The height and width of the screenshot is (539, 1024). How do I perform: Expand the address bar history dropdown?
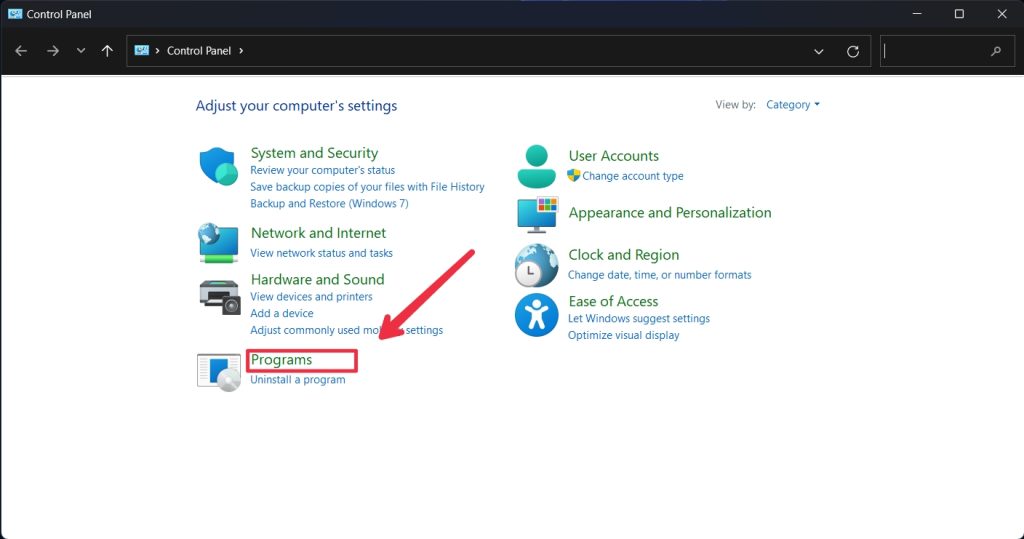pos(819,51)
